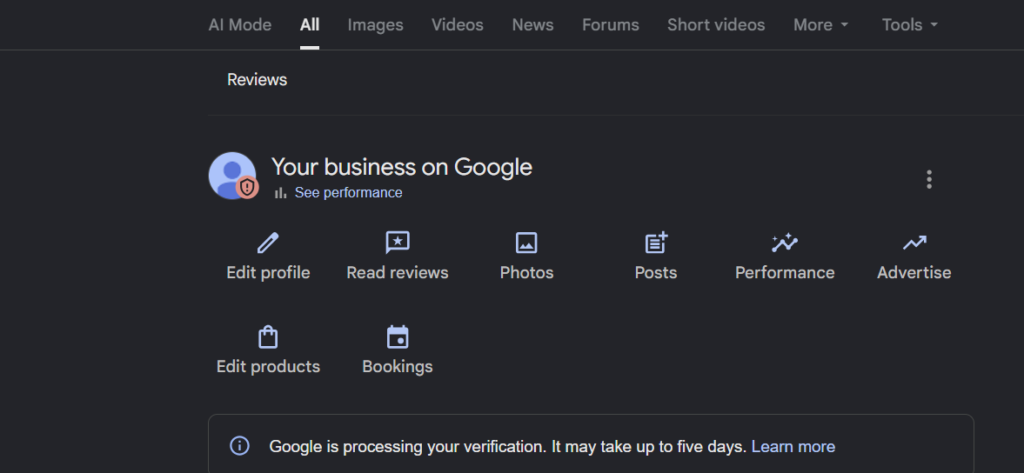Viewport: 1024px width, 473px height.
Task: Click the info icon in verification notice
Action: (x=240, y=446)
